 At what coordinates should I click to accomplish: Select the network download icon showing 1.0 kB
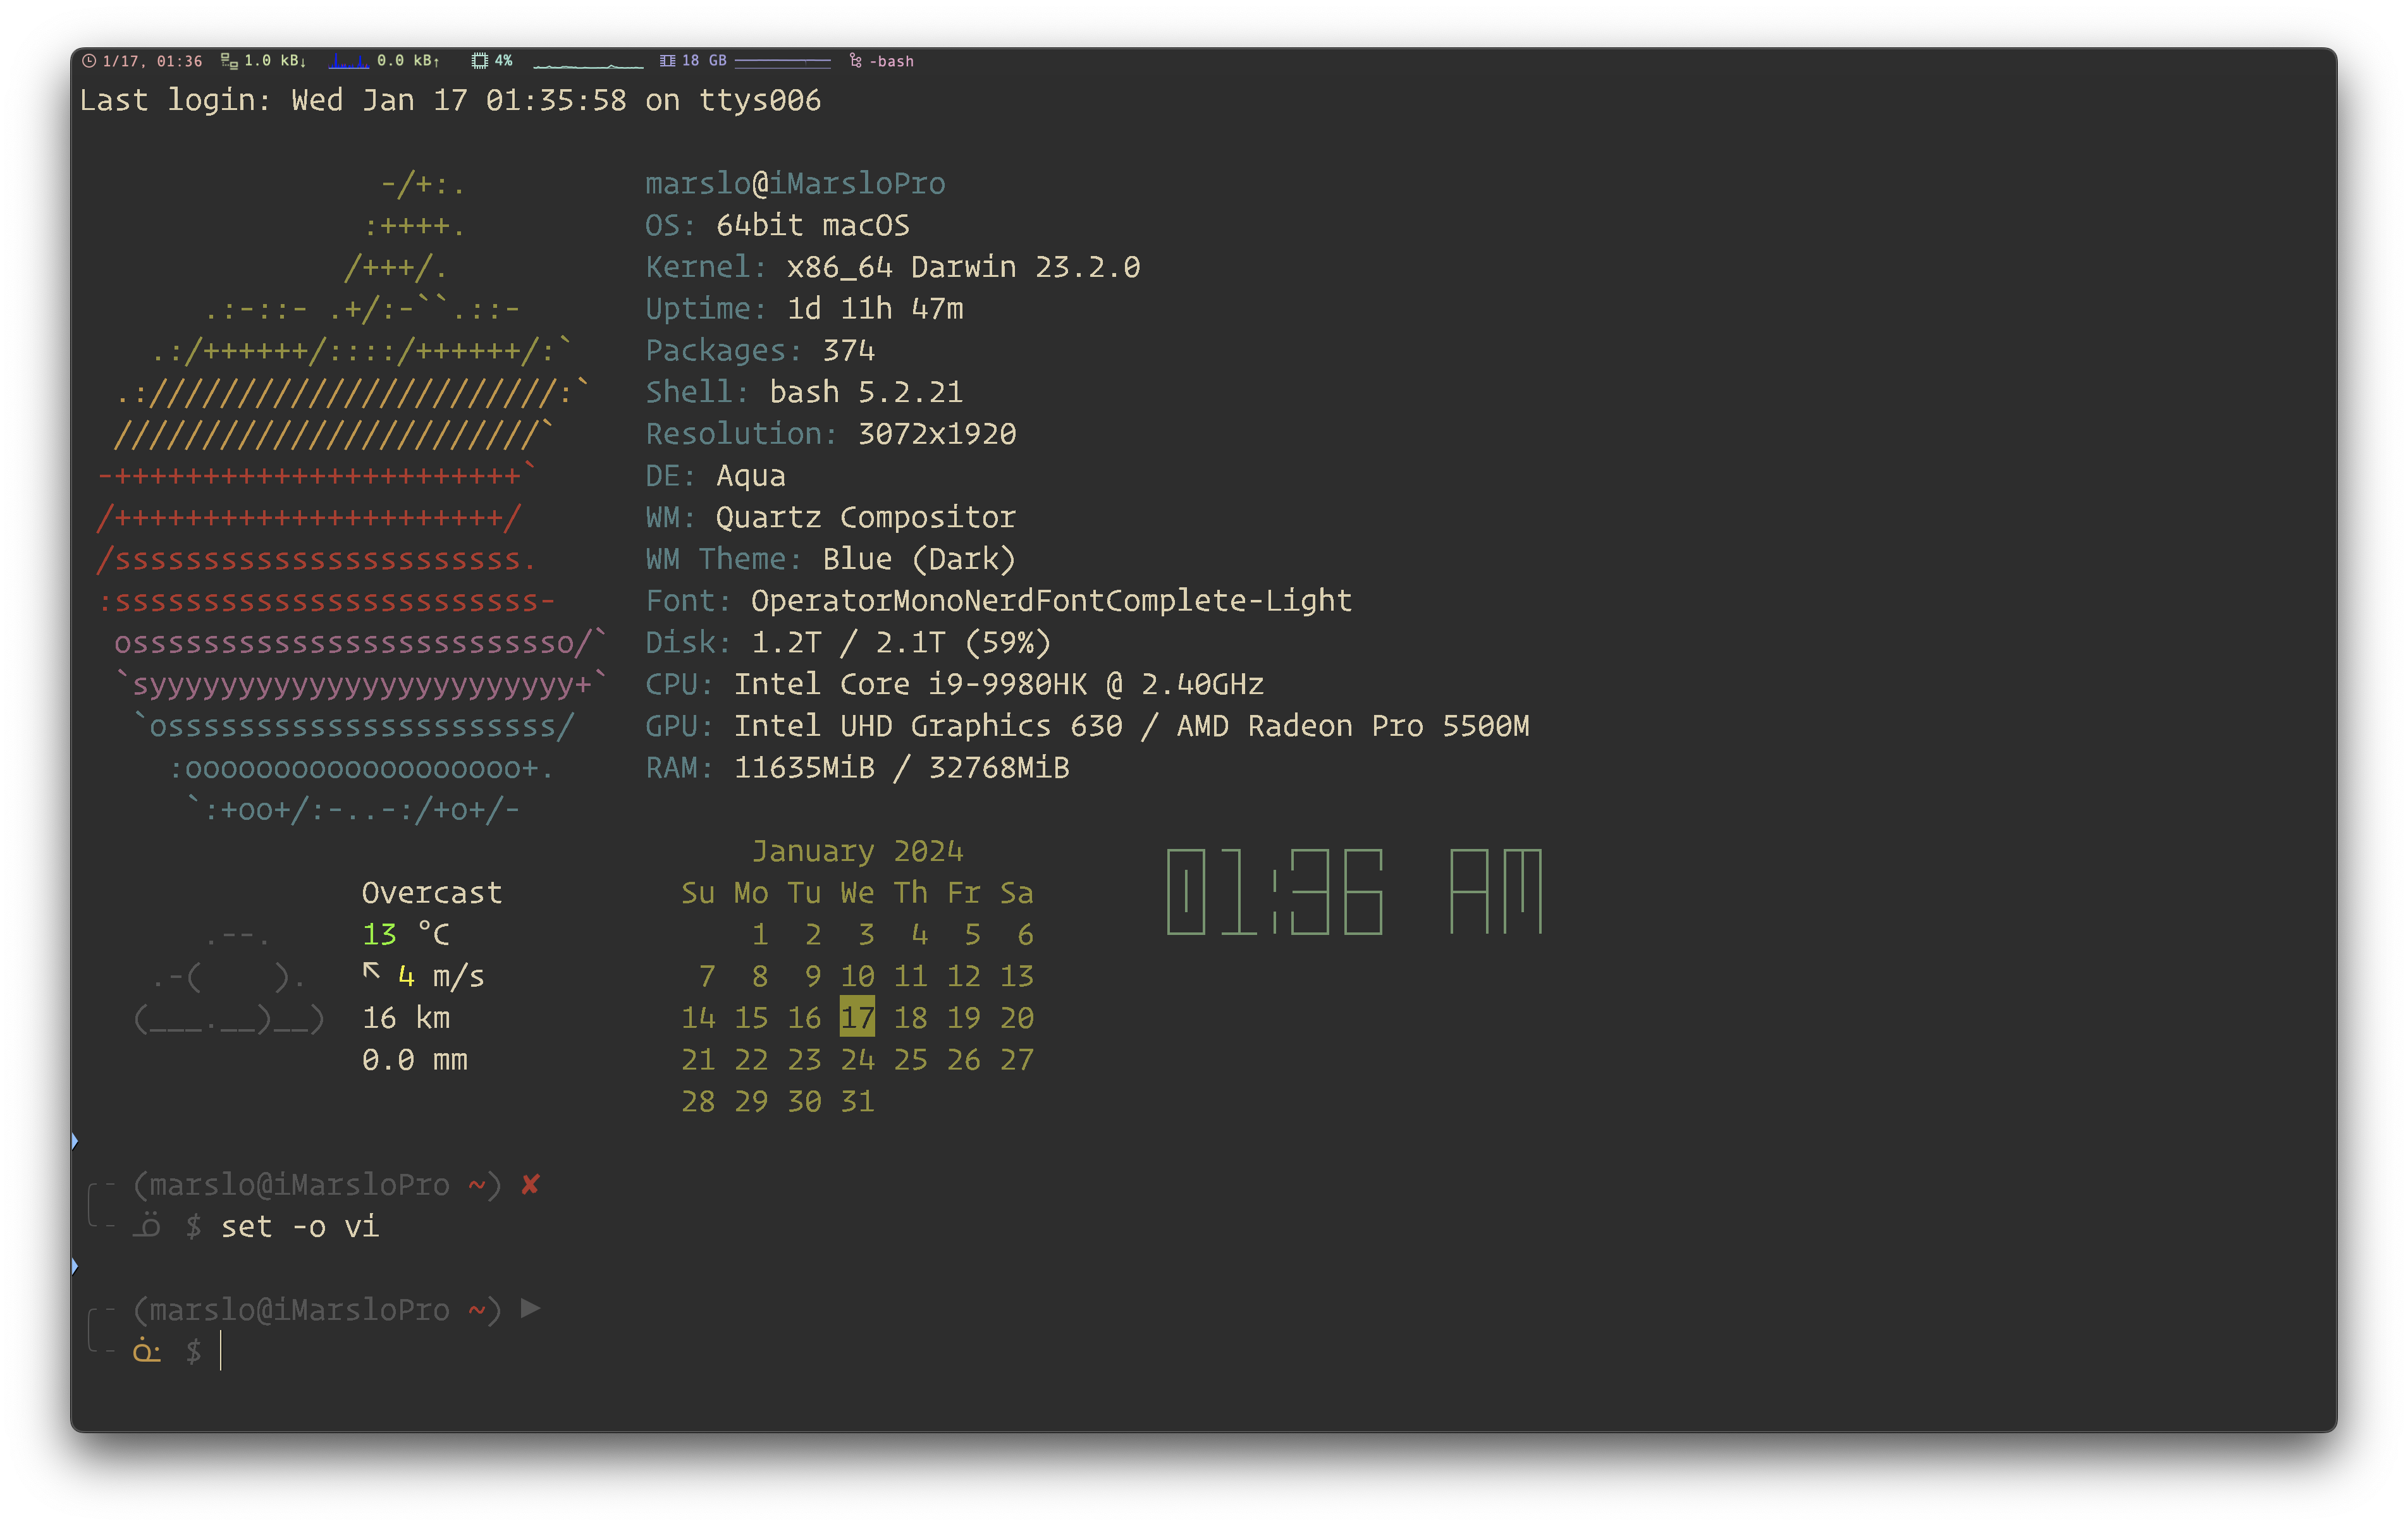[228, 61]
